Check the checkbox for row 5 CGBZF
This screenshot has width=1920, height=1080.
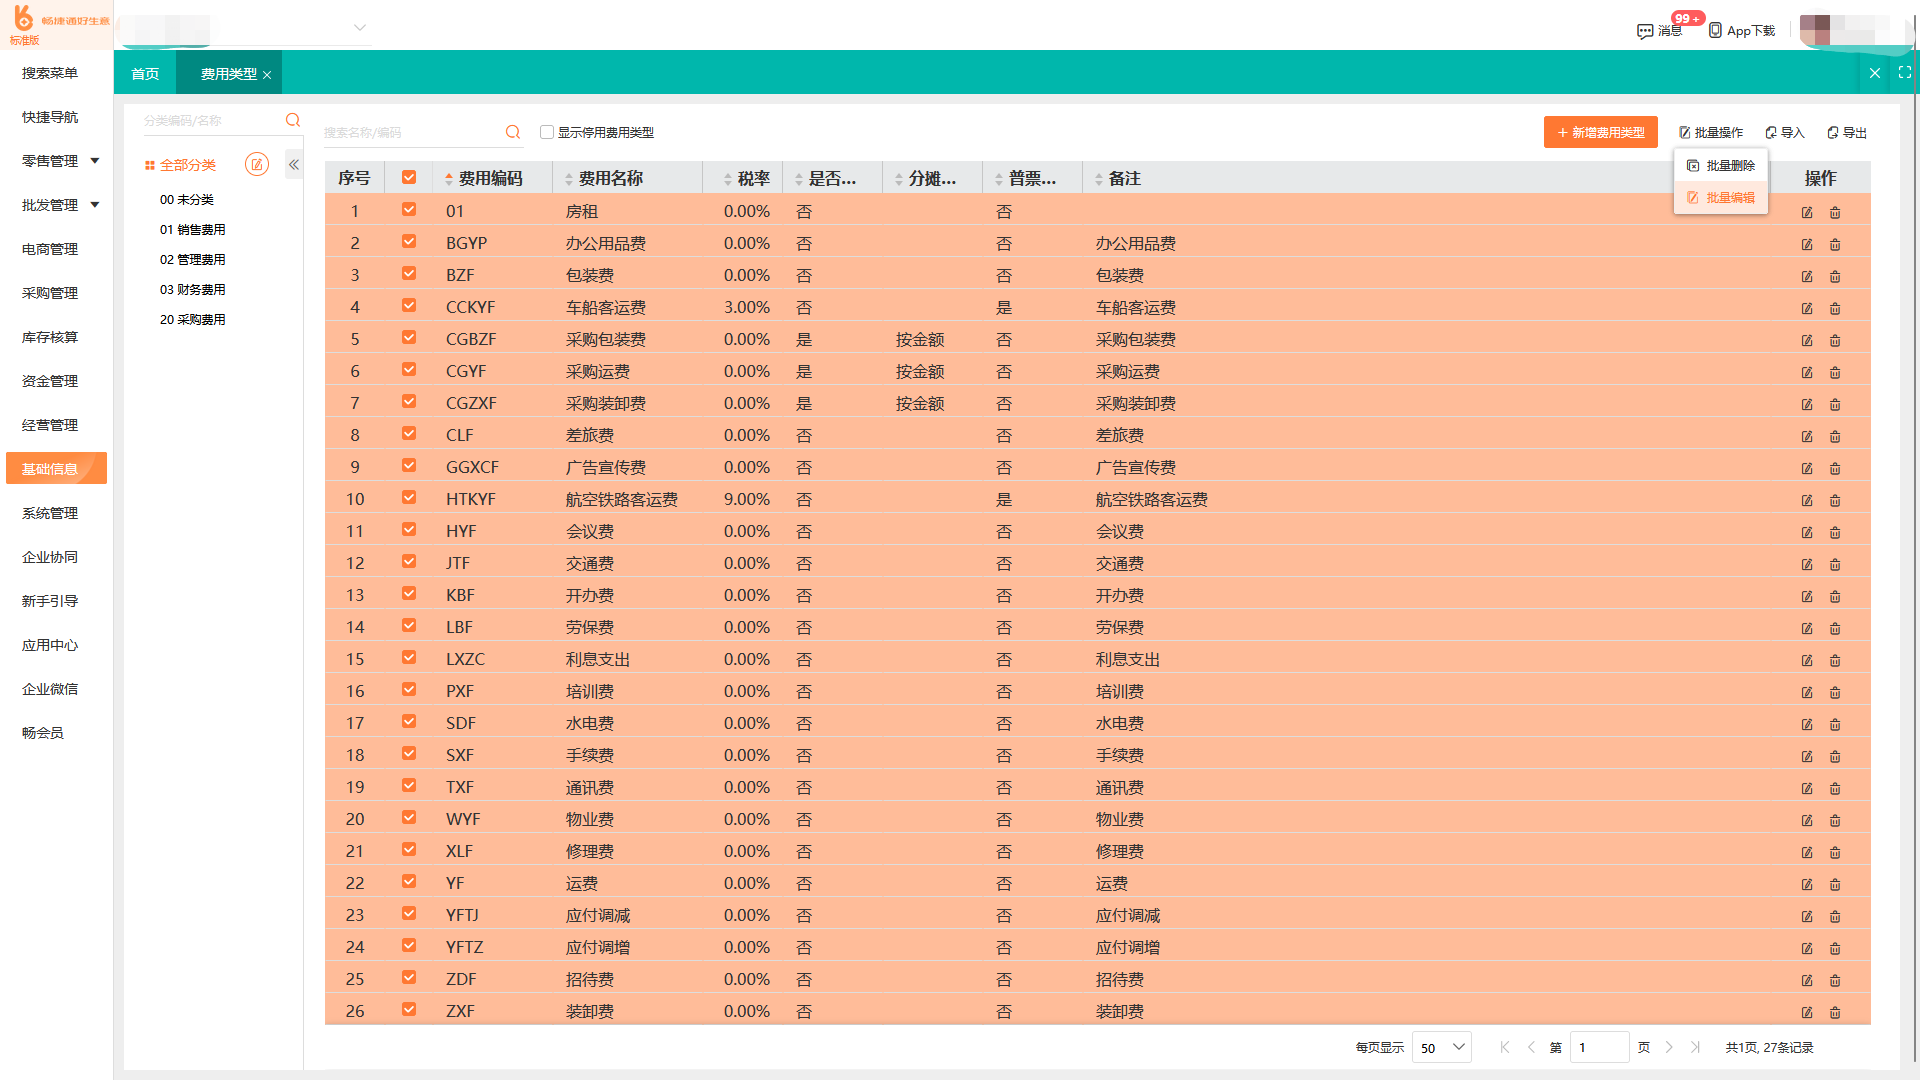pyautogui.click(x=407, y=339)
